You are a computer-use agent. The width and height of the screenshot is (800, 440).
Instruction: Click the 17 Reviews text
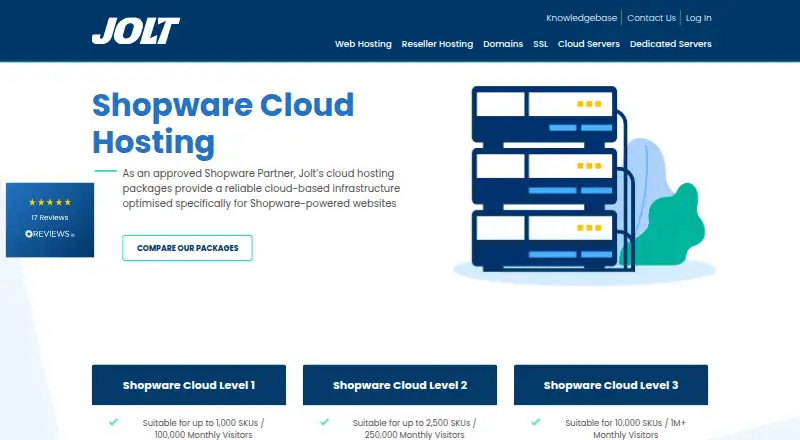[x=50, y=217]
